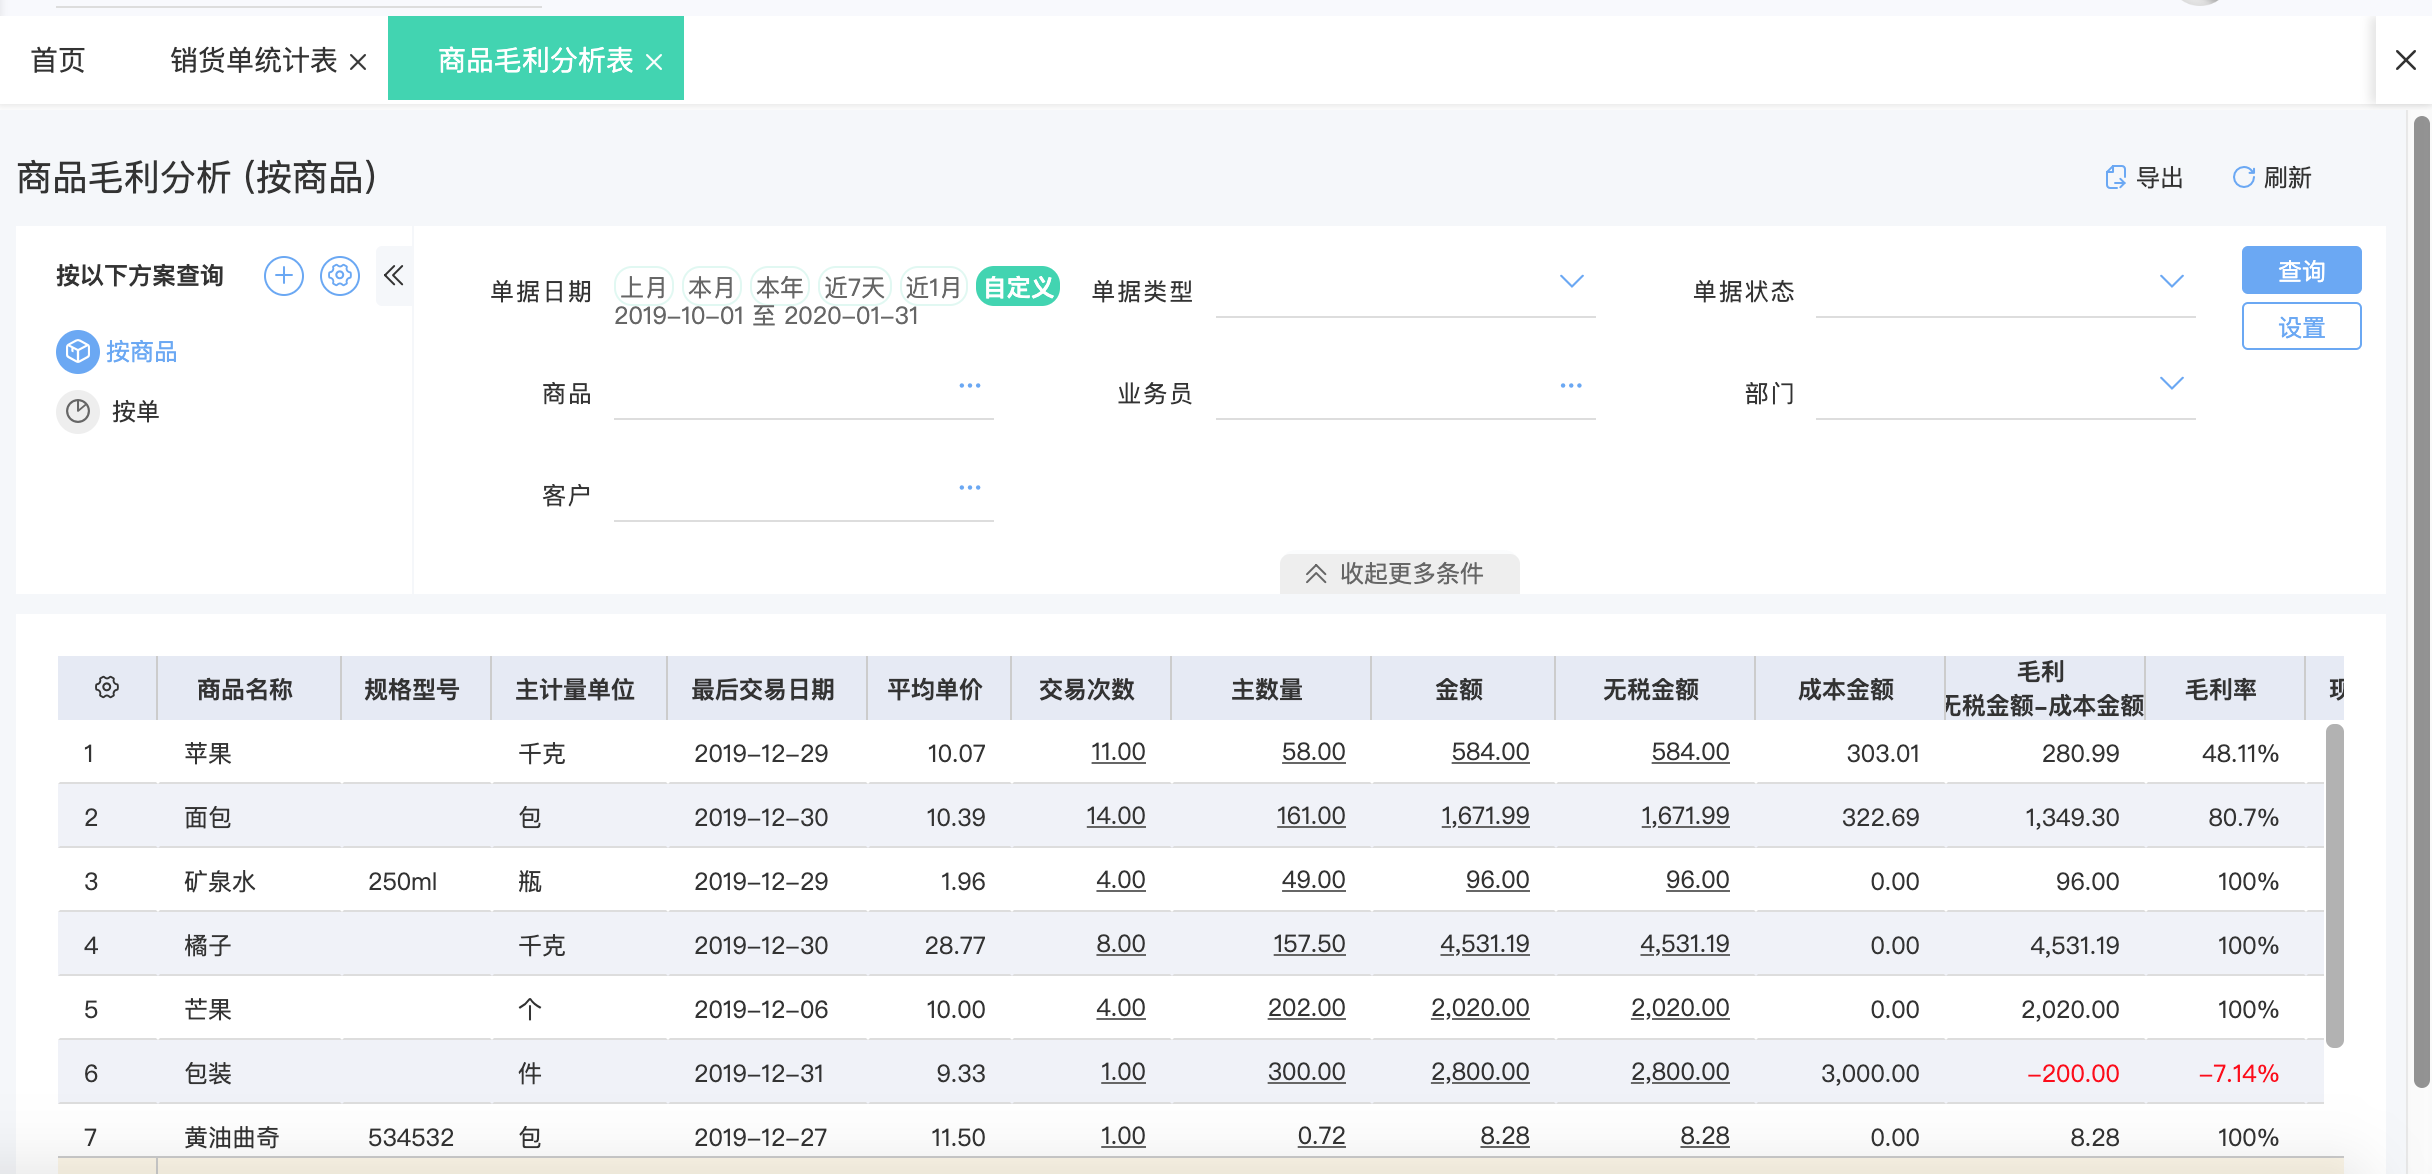Image resolution: width=2432 pixels, height=1174 pixels.
Task: Click the 商品毛利分析表 active tab
Action: [535, 62]
